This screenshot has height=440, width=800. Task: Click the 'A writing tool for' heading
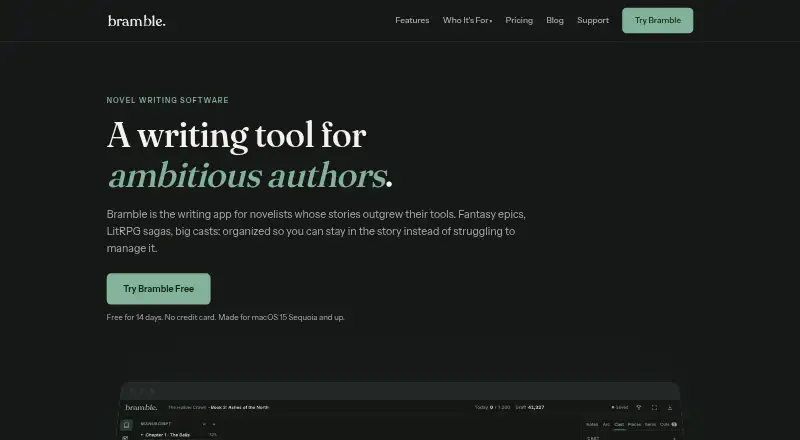coord(236,135)
